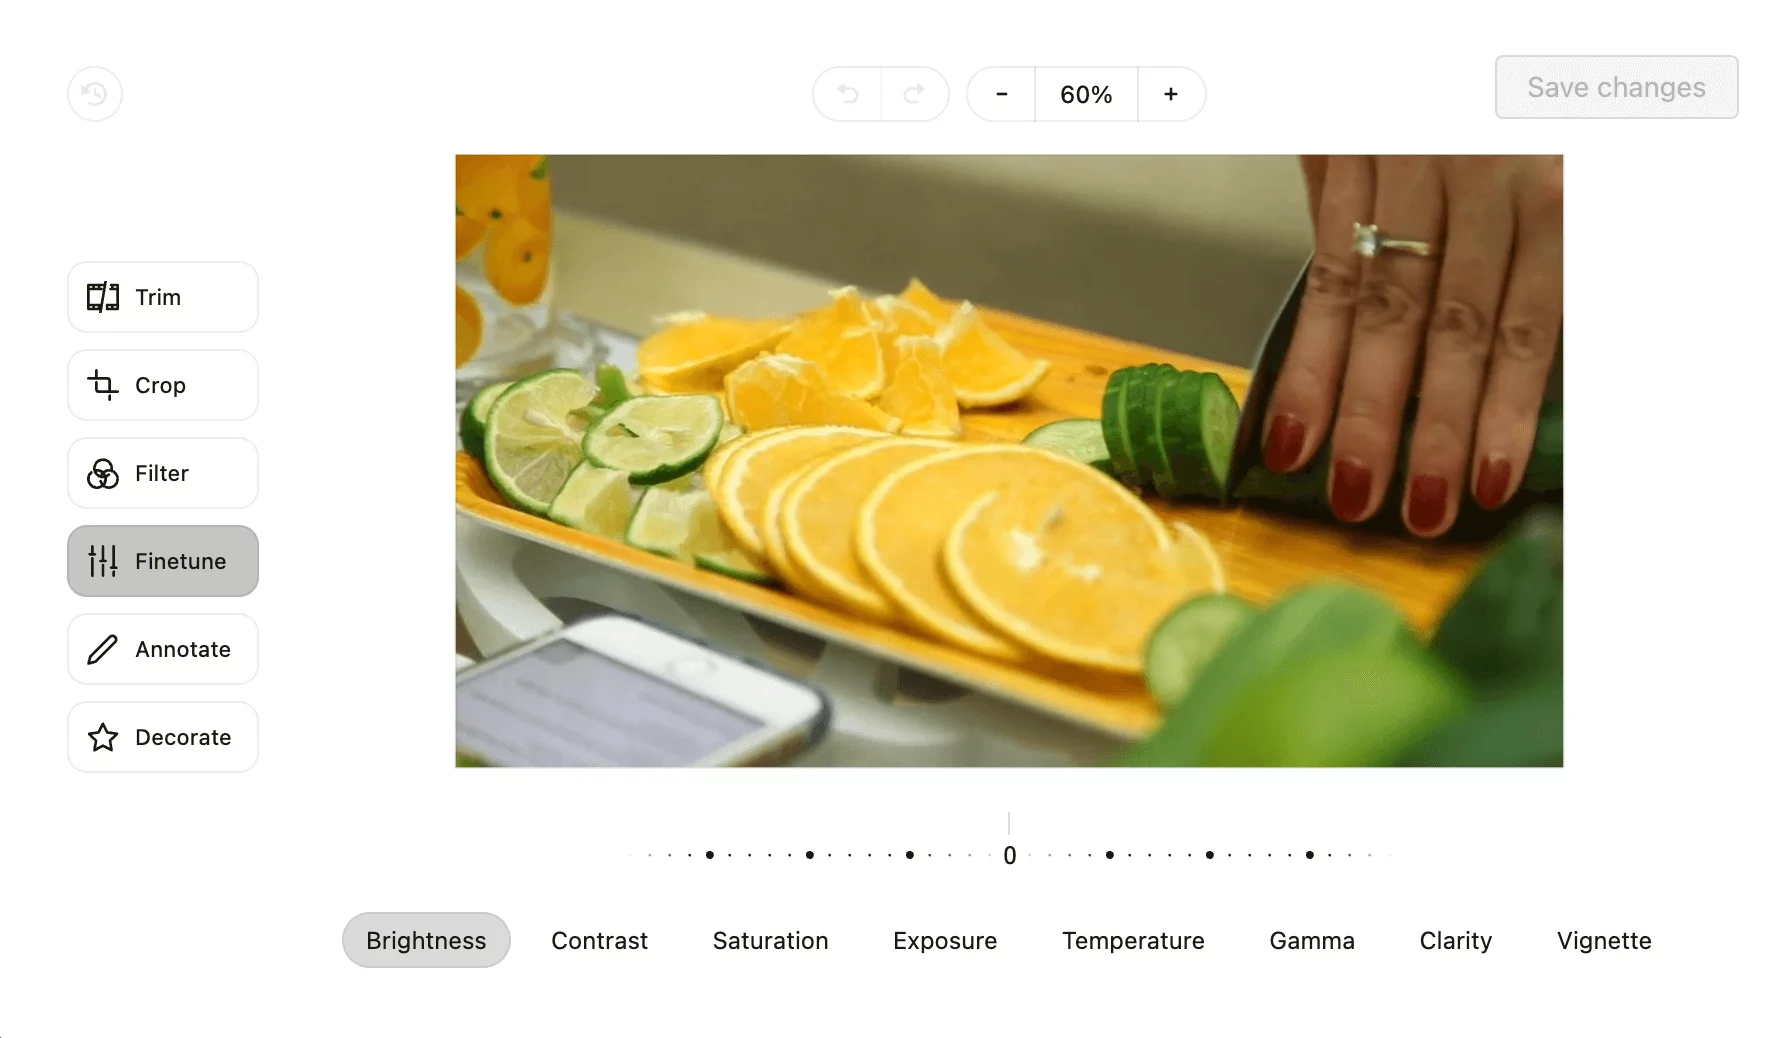Open the Decorate star tool
This screenshot has height=1038, width=1790.
click(x=163, y=737)
